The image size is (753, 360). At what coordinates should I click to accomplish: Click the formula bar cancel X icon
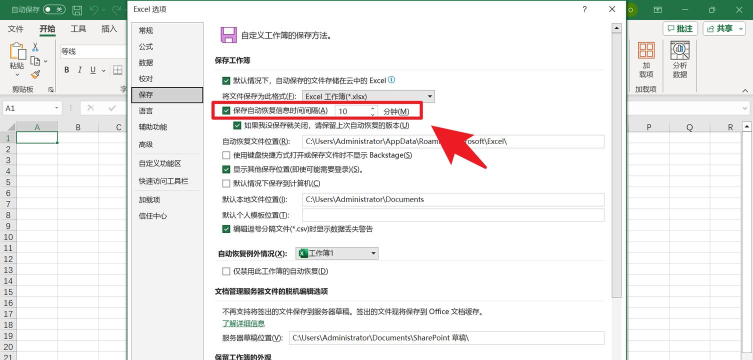click(x=90, y=108)
